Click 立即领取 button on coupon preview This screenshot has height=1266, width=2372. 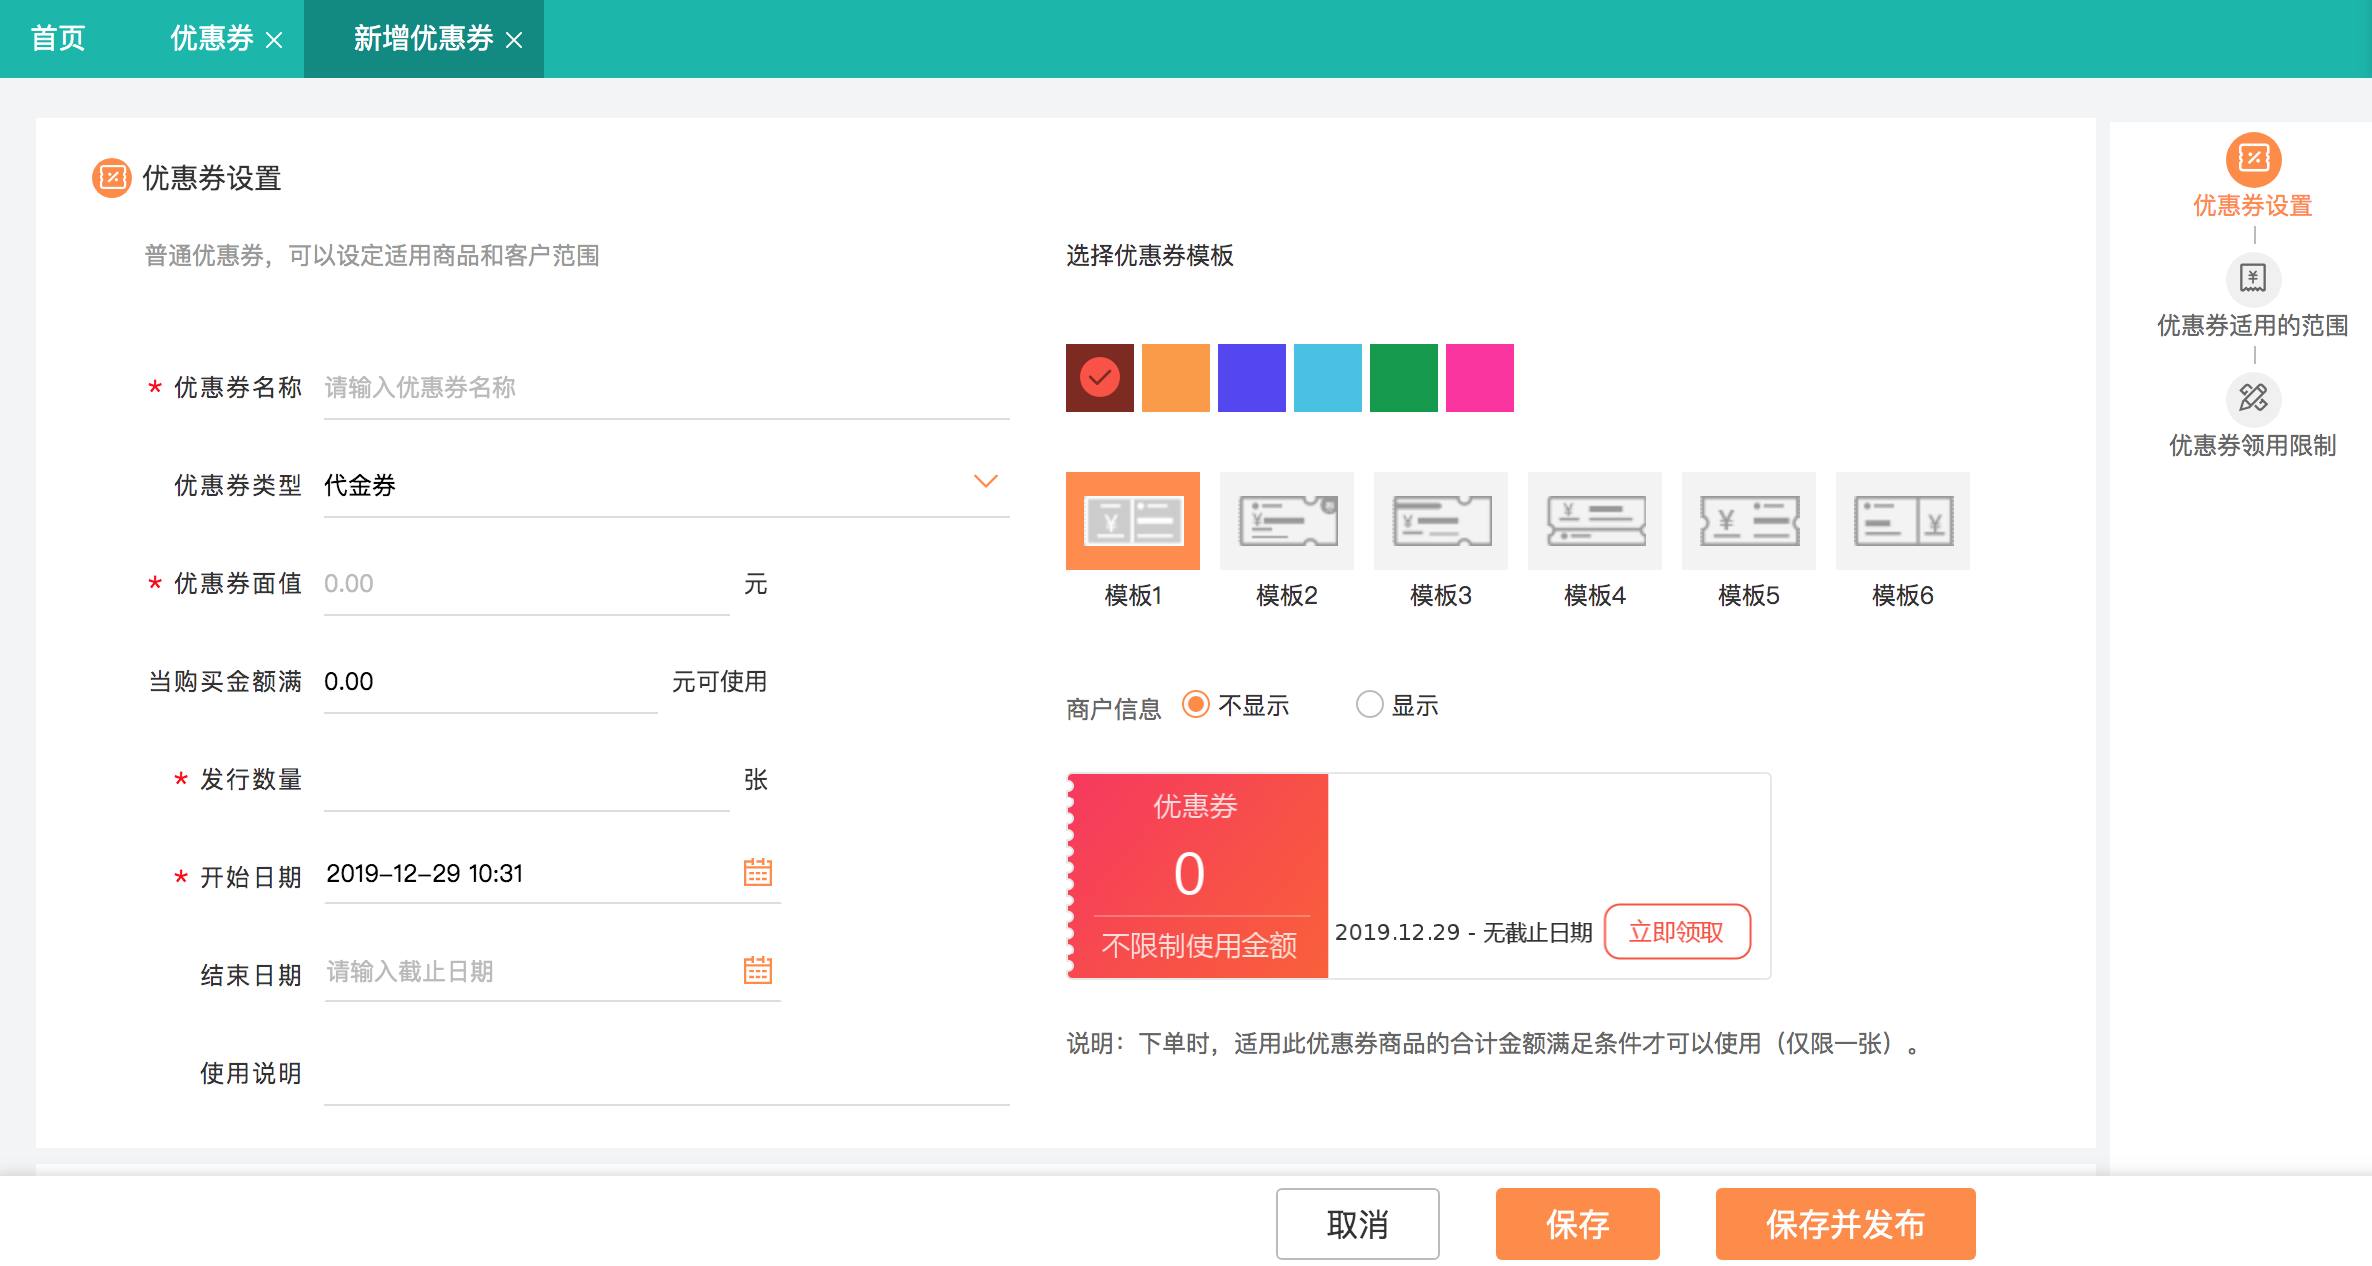pos(1677,932)
